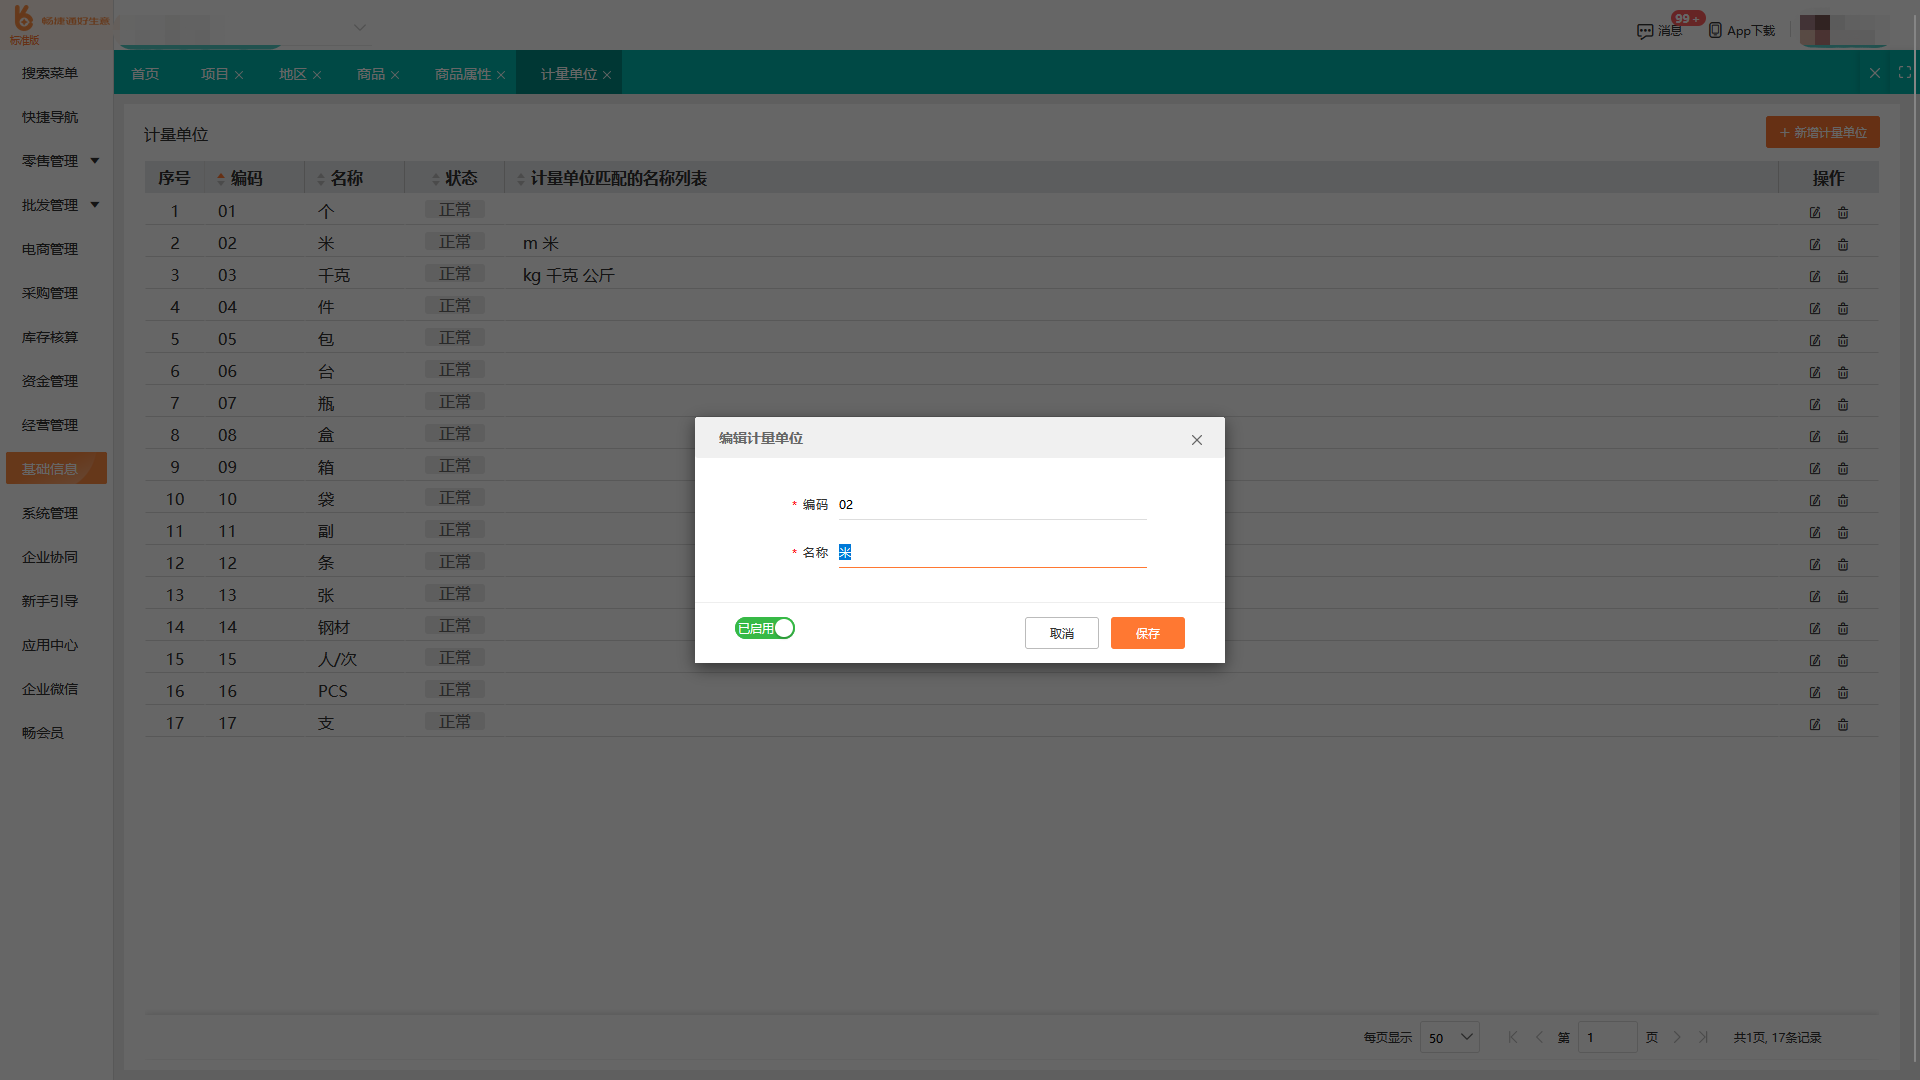Click the 保存 button in dialog
The width and height of the screenshot is (1920, 1080).
click(x=1147, y=633)
